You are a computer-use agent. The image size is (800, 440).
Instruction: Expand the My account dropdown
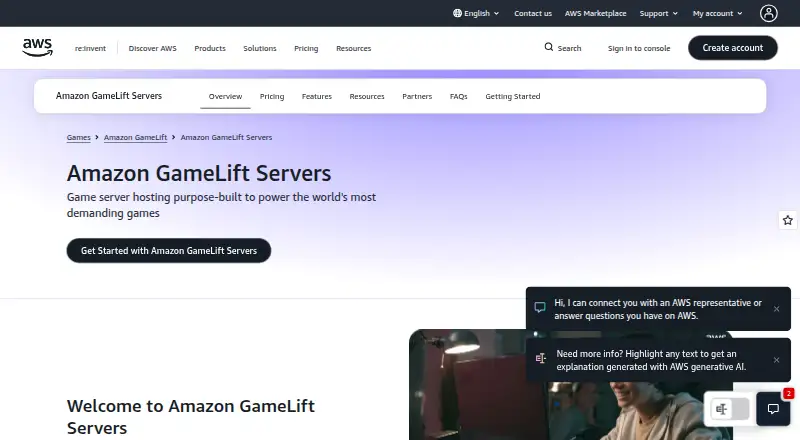717,13
